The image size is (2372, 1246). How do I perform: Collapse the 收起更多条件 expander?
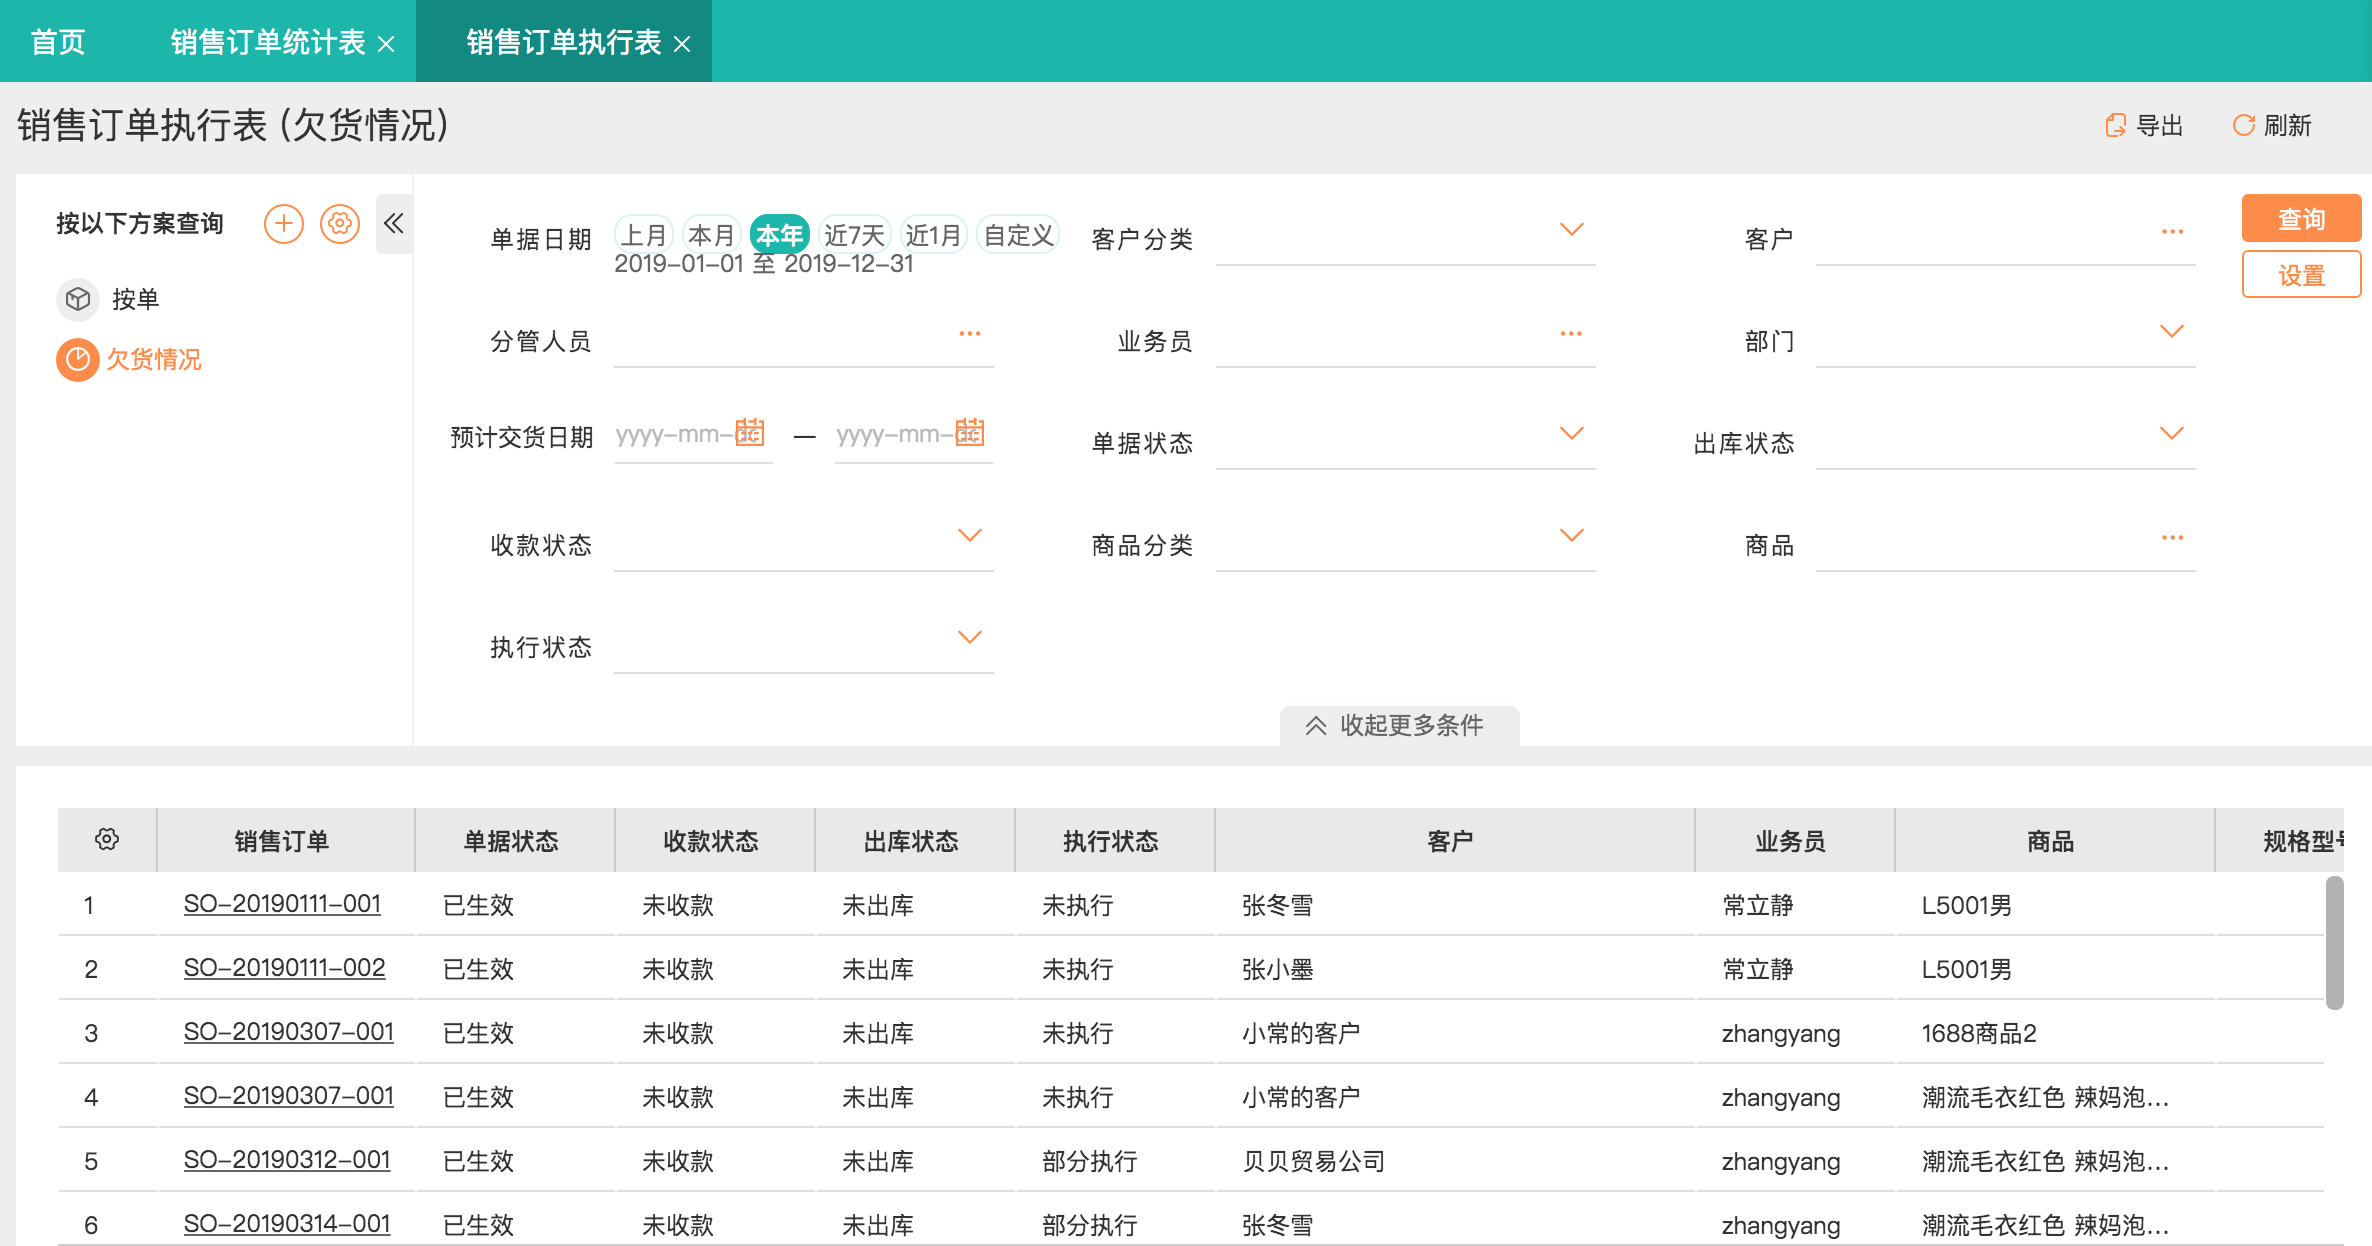pyautogui.click(x=1396, y=723)
